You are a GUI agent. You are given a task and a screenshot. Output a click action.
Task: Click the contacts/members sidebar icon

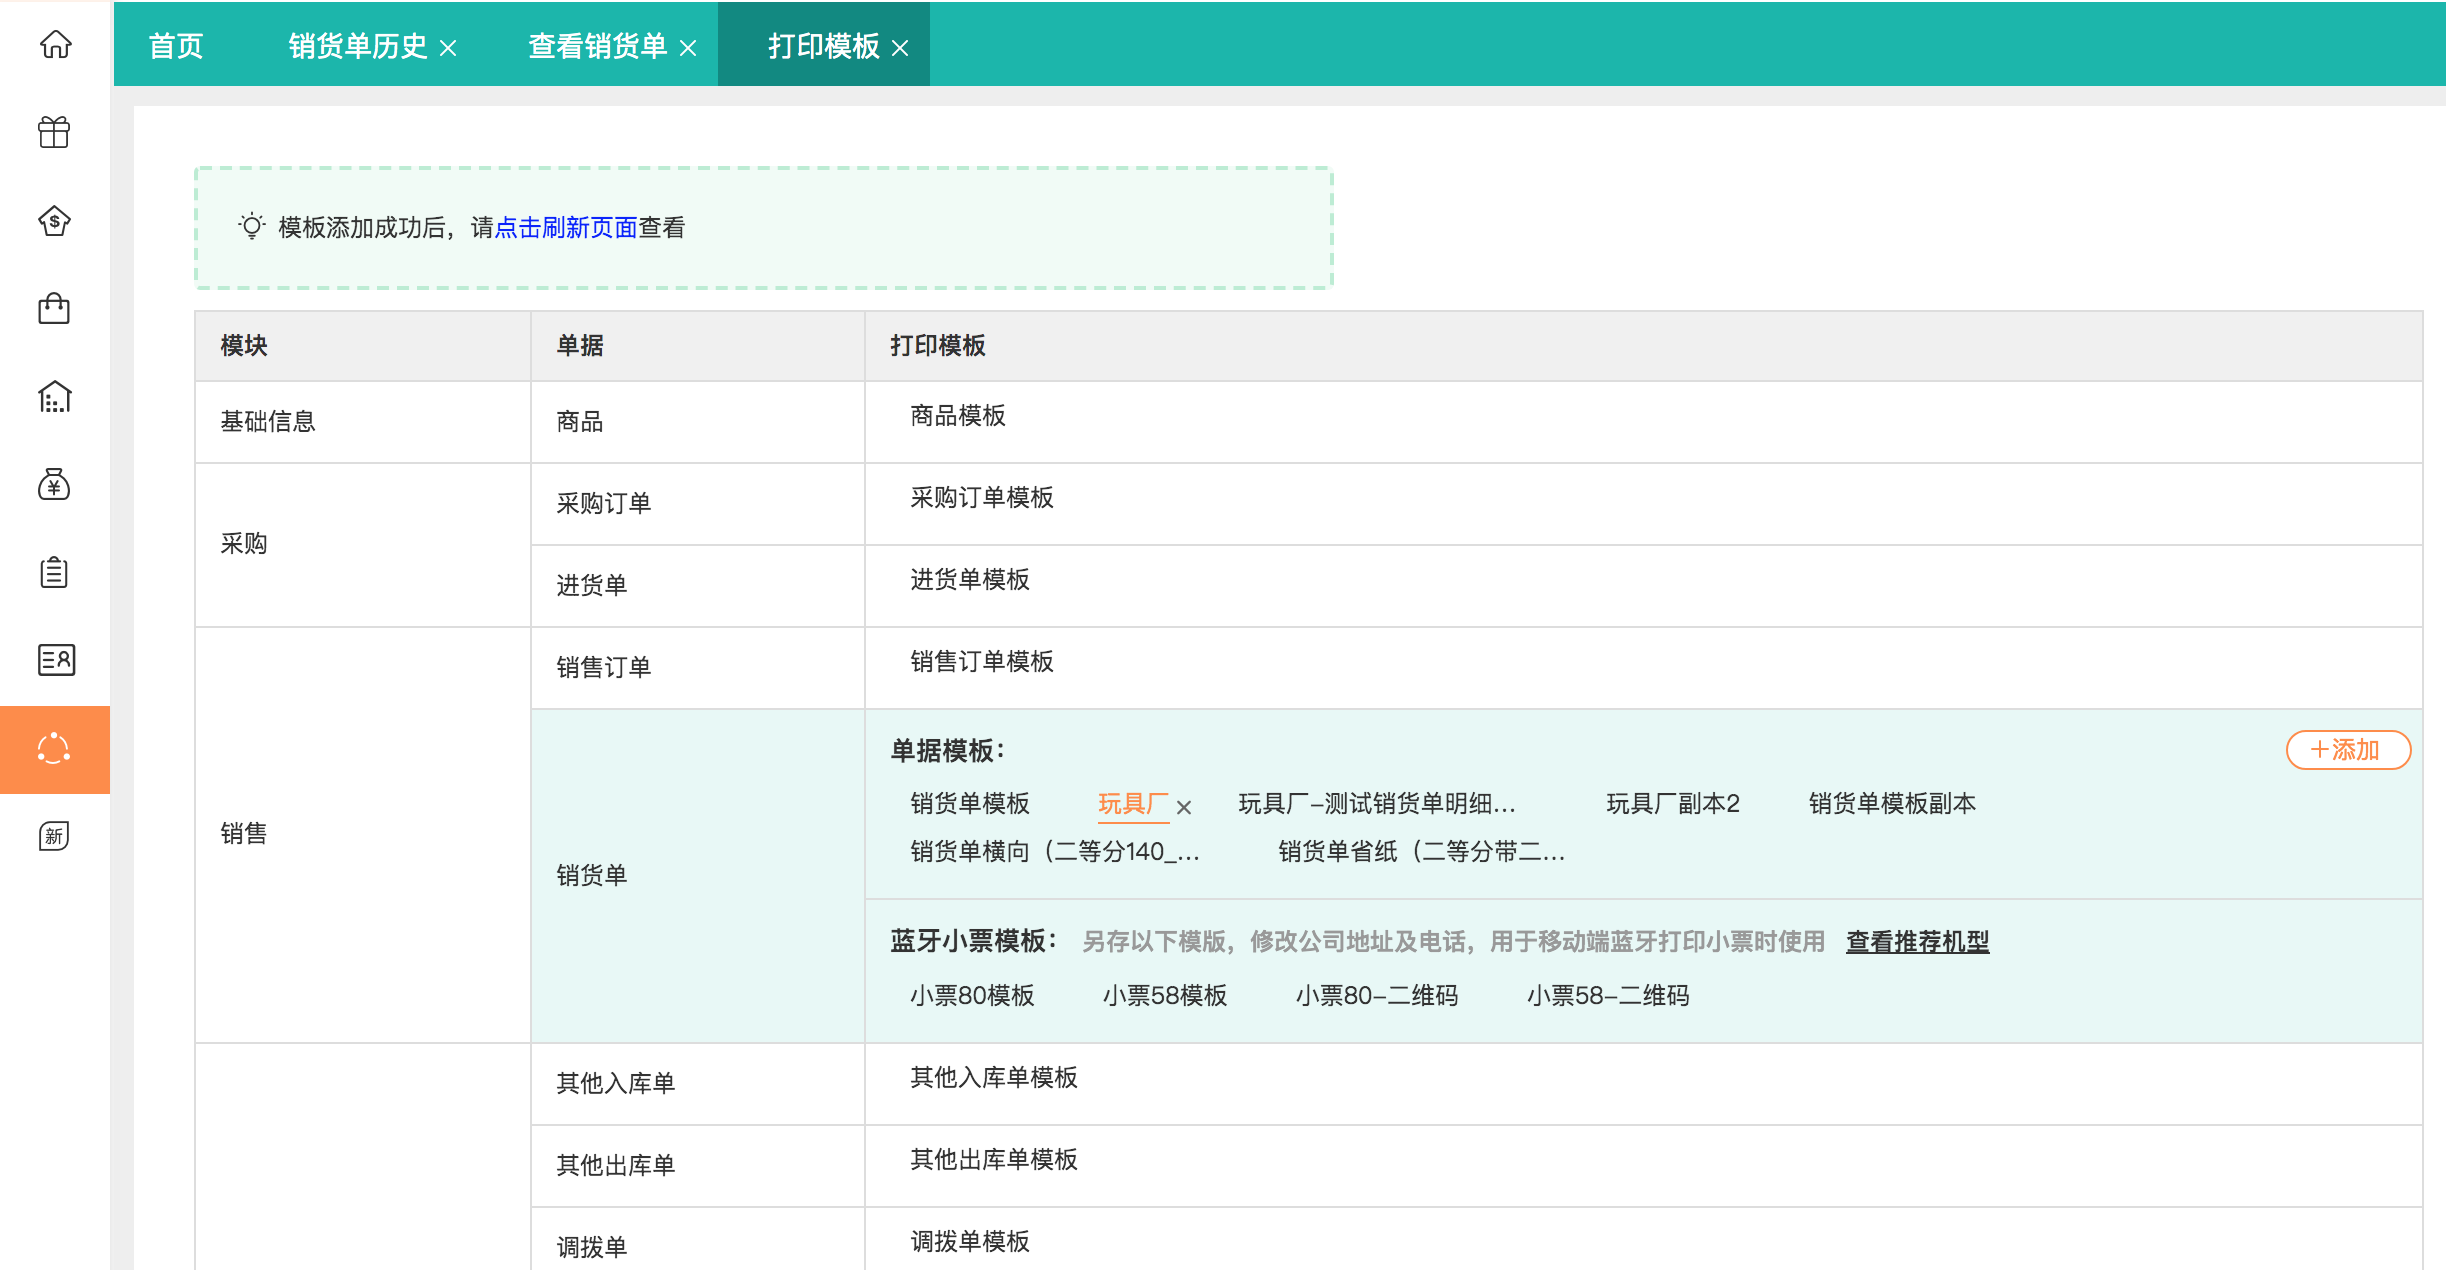point(55,660)
